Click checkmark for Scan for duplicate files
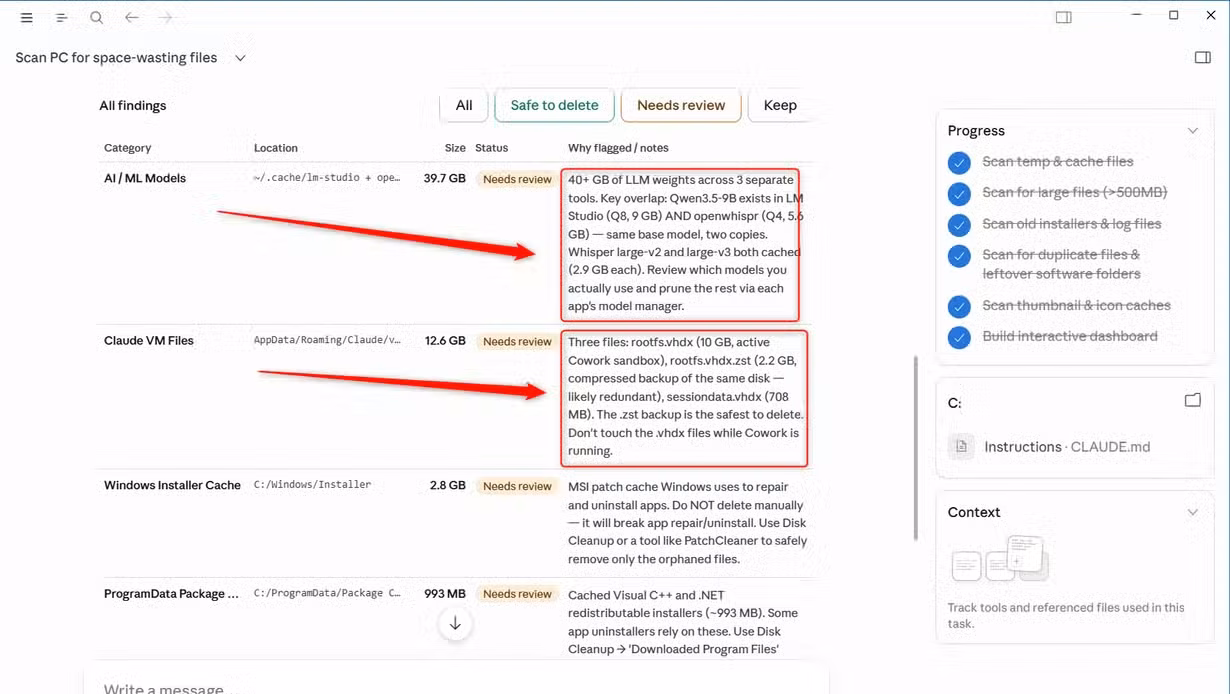This screenshot has width=1230, height=694. click(959, 256)
